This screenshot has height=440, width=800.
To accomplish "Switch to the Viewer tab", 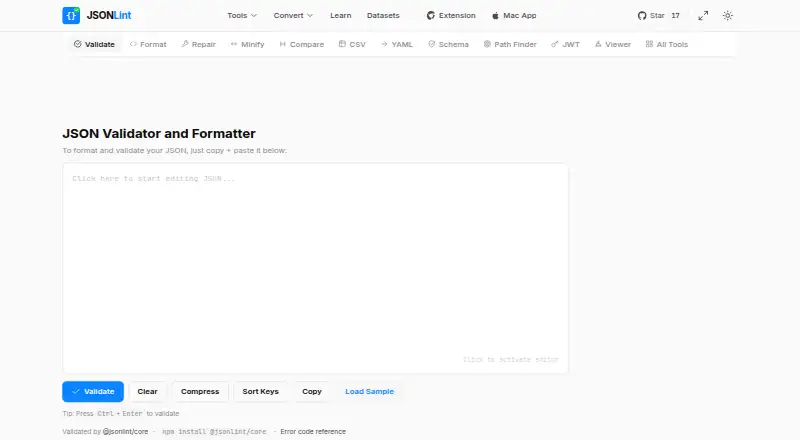I will point(613,44).
